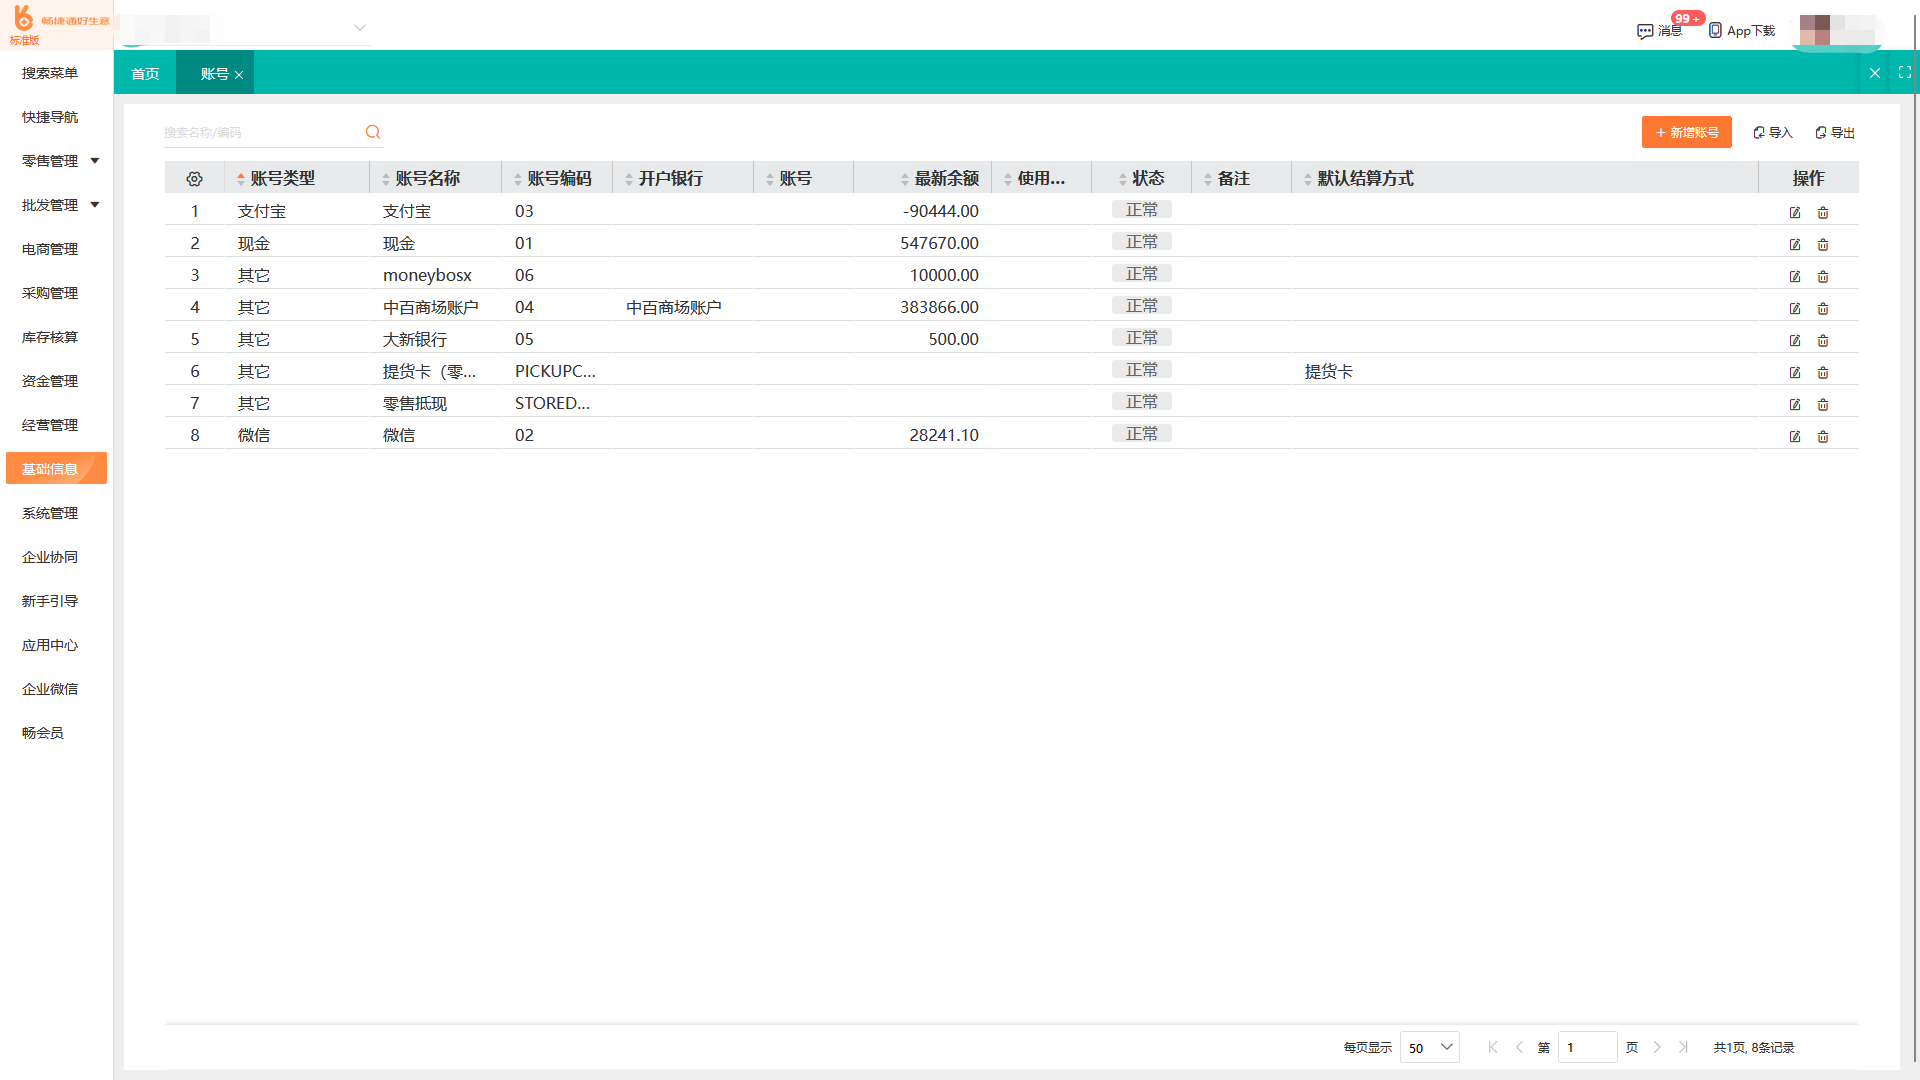Image resolution: width=1920 pixels, height=1080 pixels.
Task: Click the 导出 export icon button
Action: [1834, 132]
